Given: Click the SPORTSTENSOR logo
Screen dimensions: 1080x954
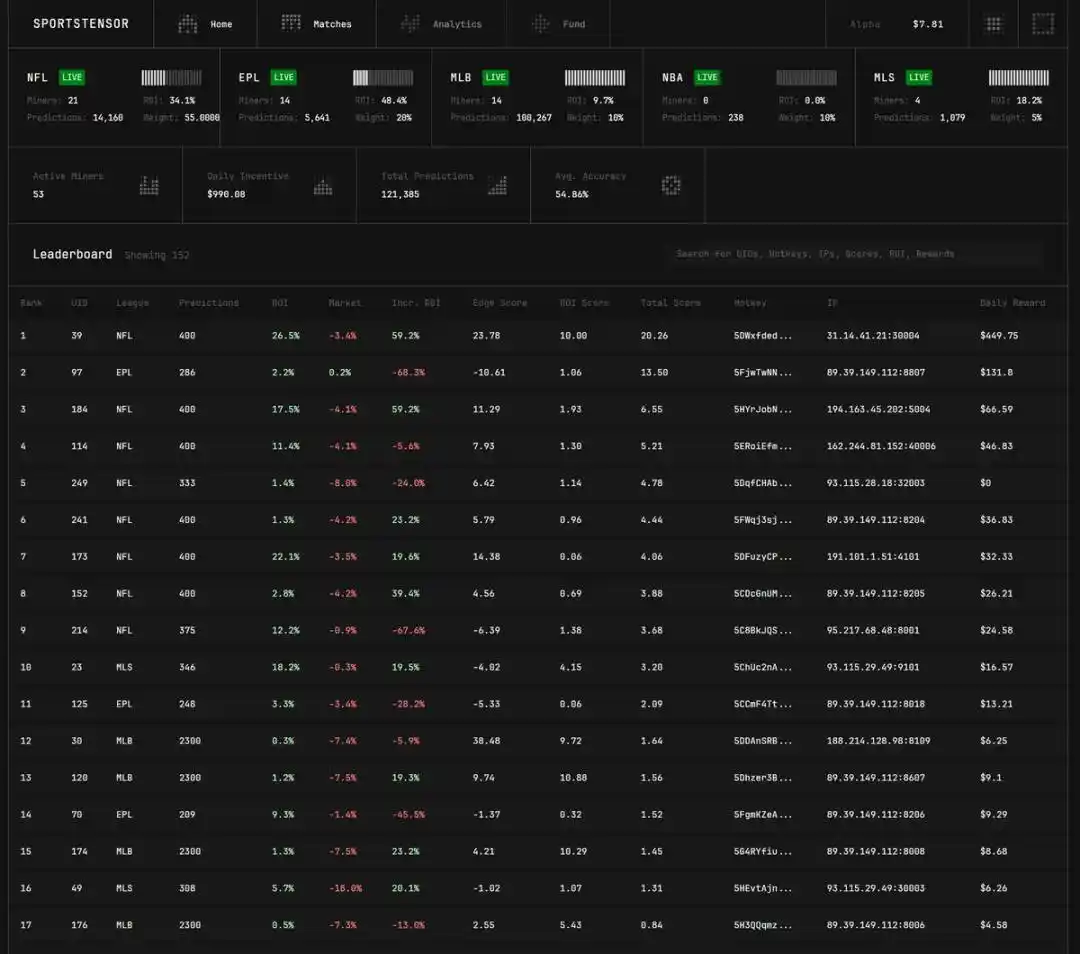Looking at the screenshot, I should (x=81, y=24).
